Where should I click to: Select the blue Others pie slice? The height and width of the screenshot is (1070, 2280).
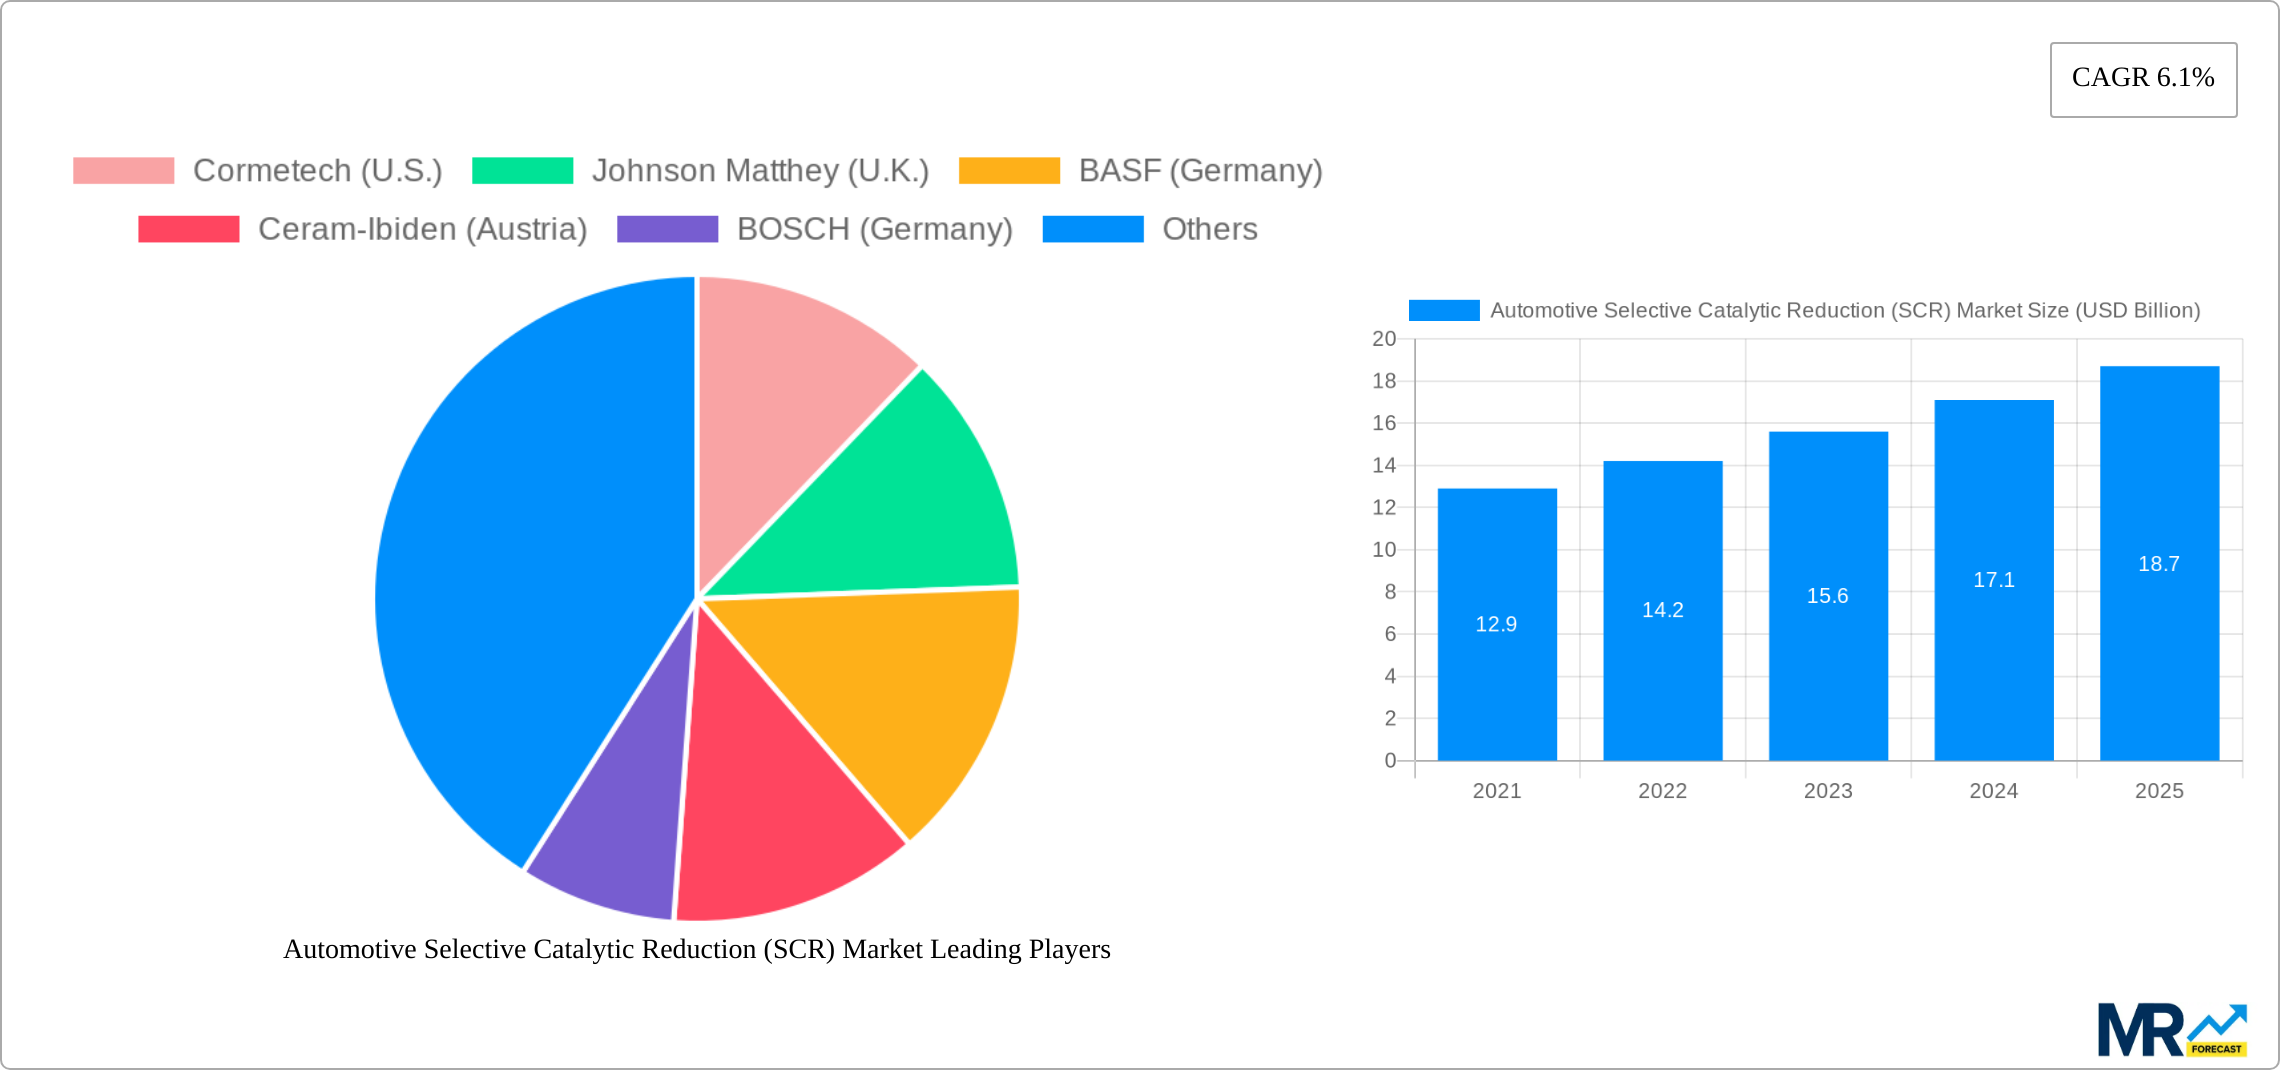(520, 550)
